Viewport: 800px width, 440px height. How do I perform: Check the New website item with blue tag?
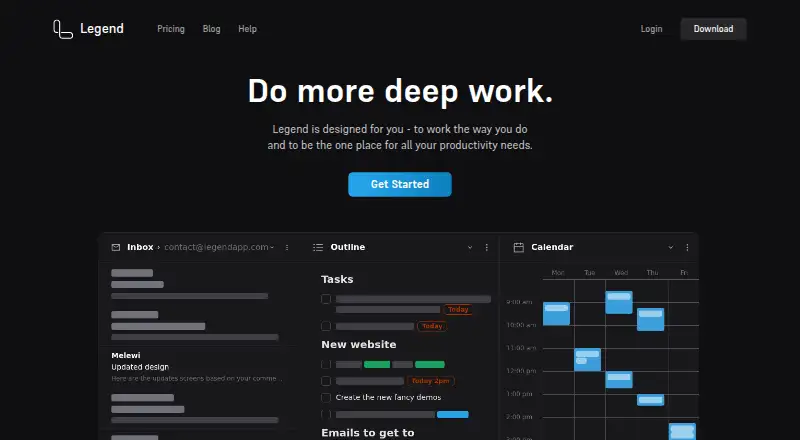(326, 414)
